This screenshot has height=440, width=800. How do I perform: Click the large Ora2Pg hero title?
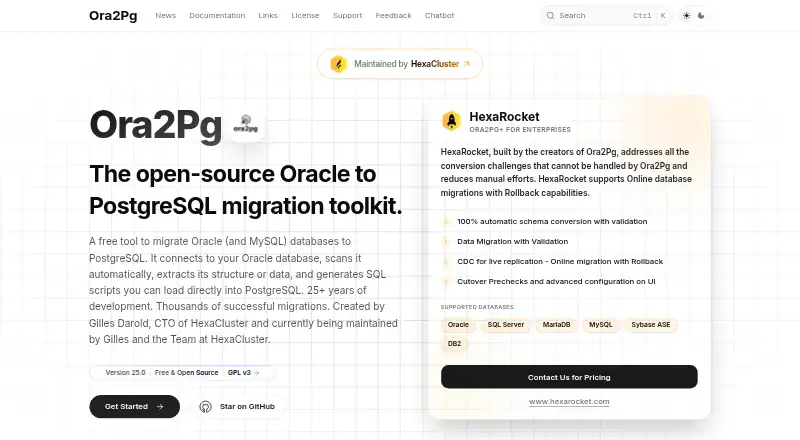(x=156, y=125)
